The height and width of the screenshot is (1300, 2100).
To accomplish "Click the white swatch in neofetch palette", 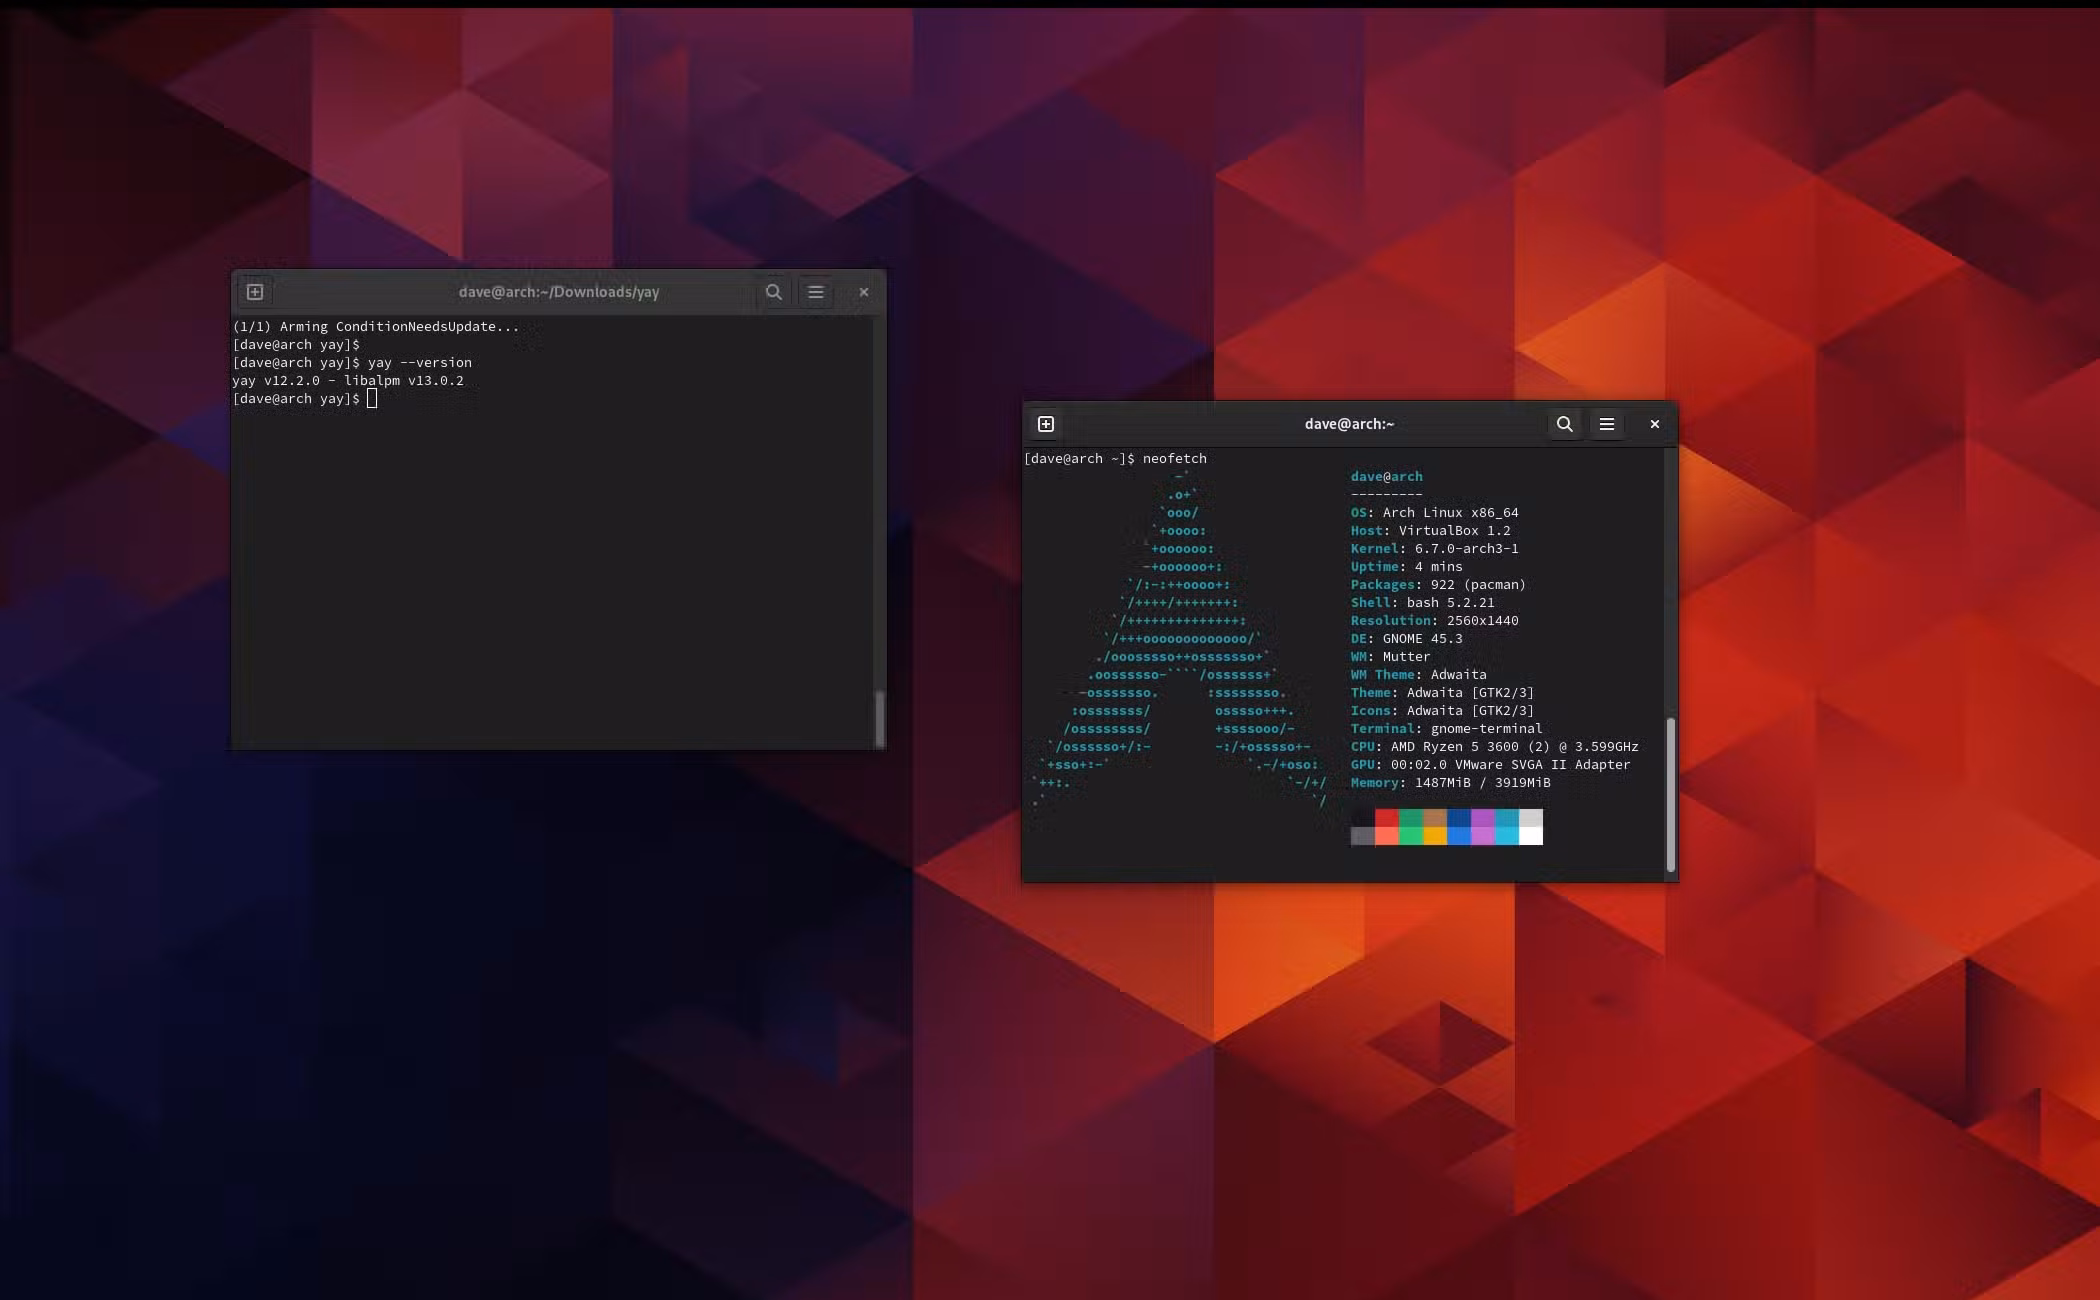I will click(x=1531, y=836).
